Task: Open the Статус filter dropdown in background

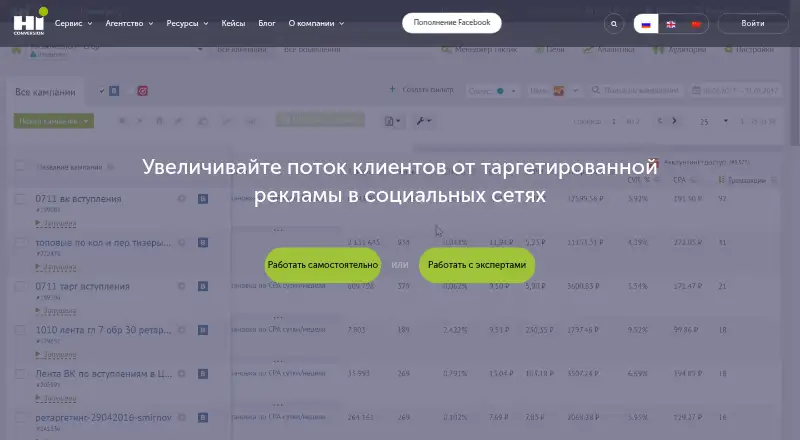Action: point(492,91)
